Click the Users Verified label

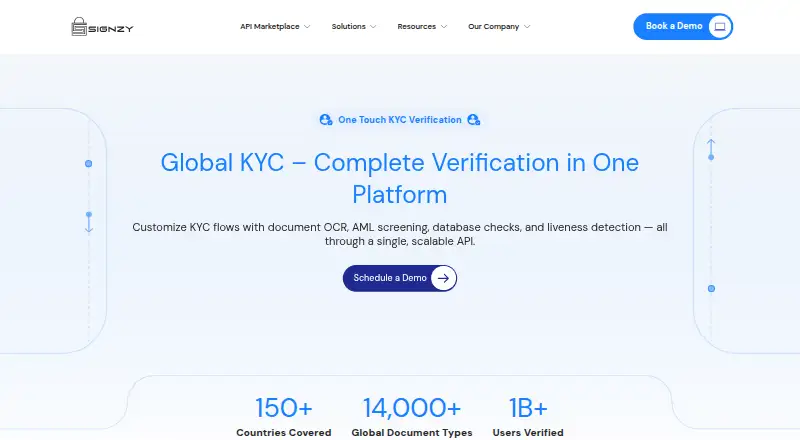point(528,432)
